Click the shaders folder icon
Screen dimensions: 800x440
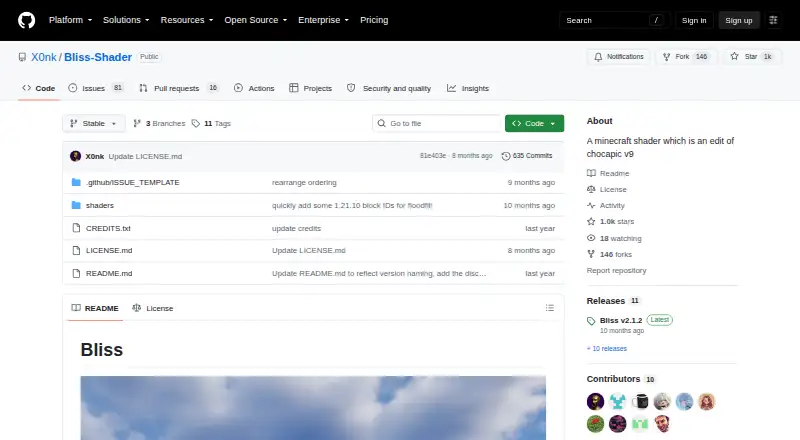76,205
